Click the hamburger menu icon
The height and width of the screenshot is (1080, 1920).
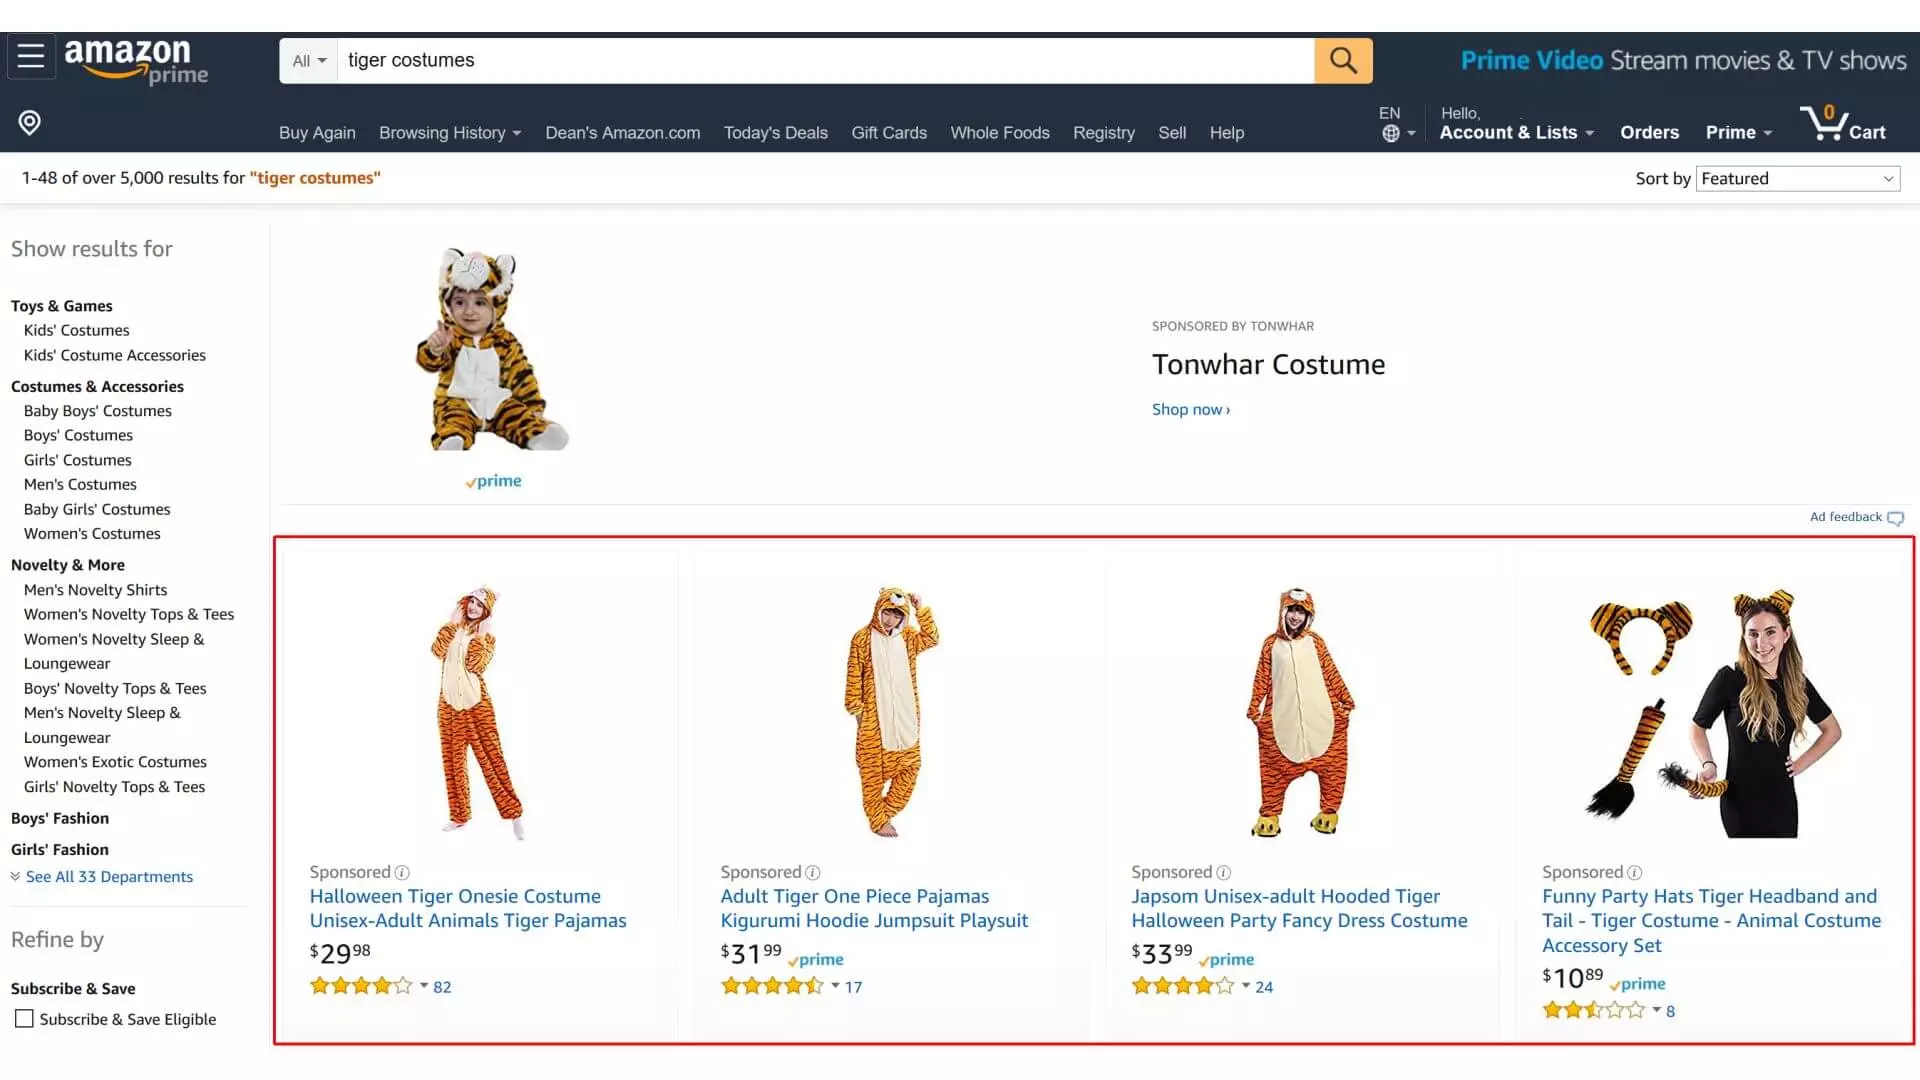click(x=30, y=58)
